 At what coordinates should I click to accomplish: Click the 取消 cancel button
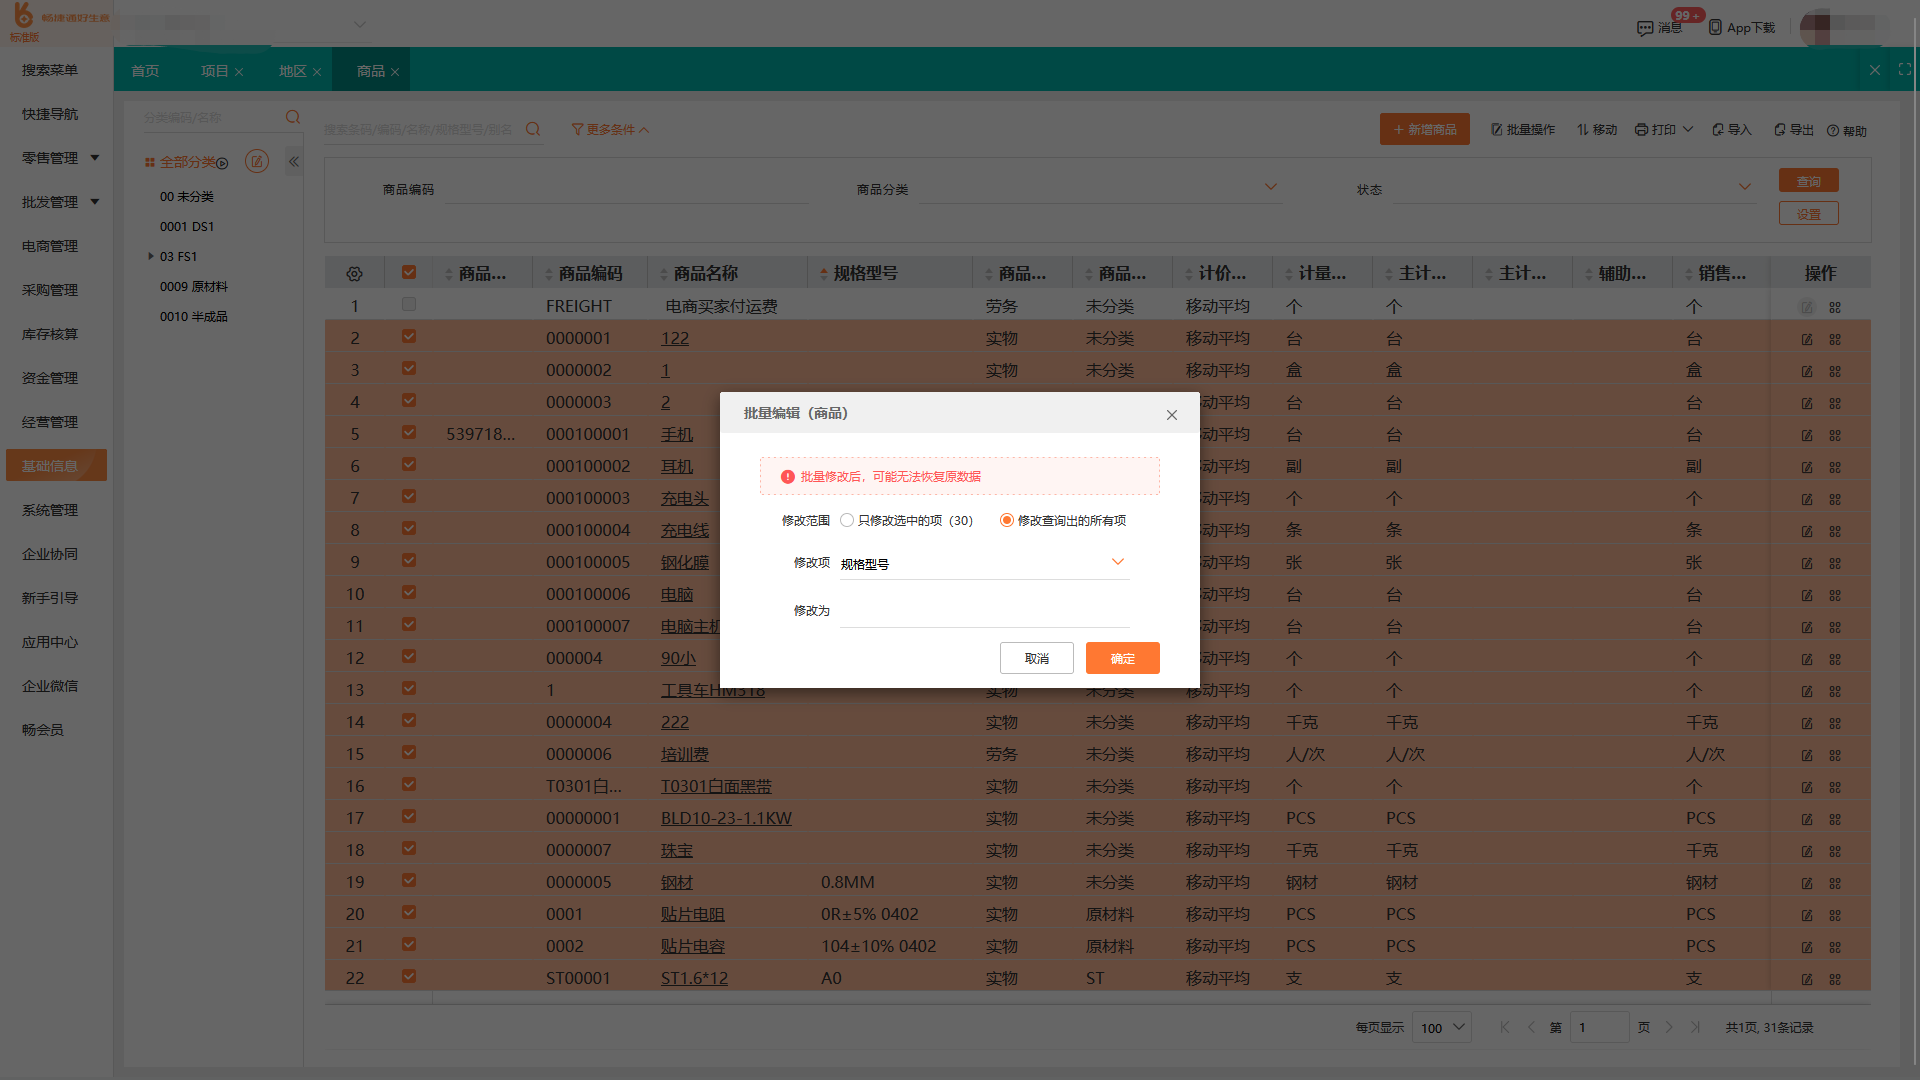click(x=1038, y=658)
